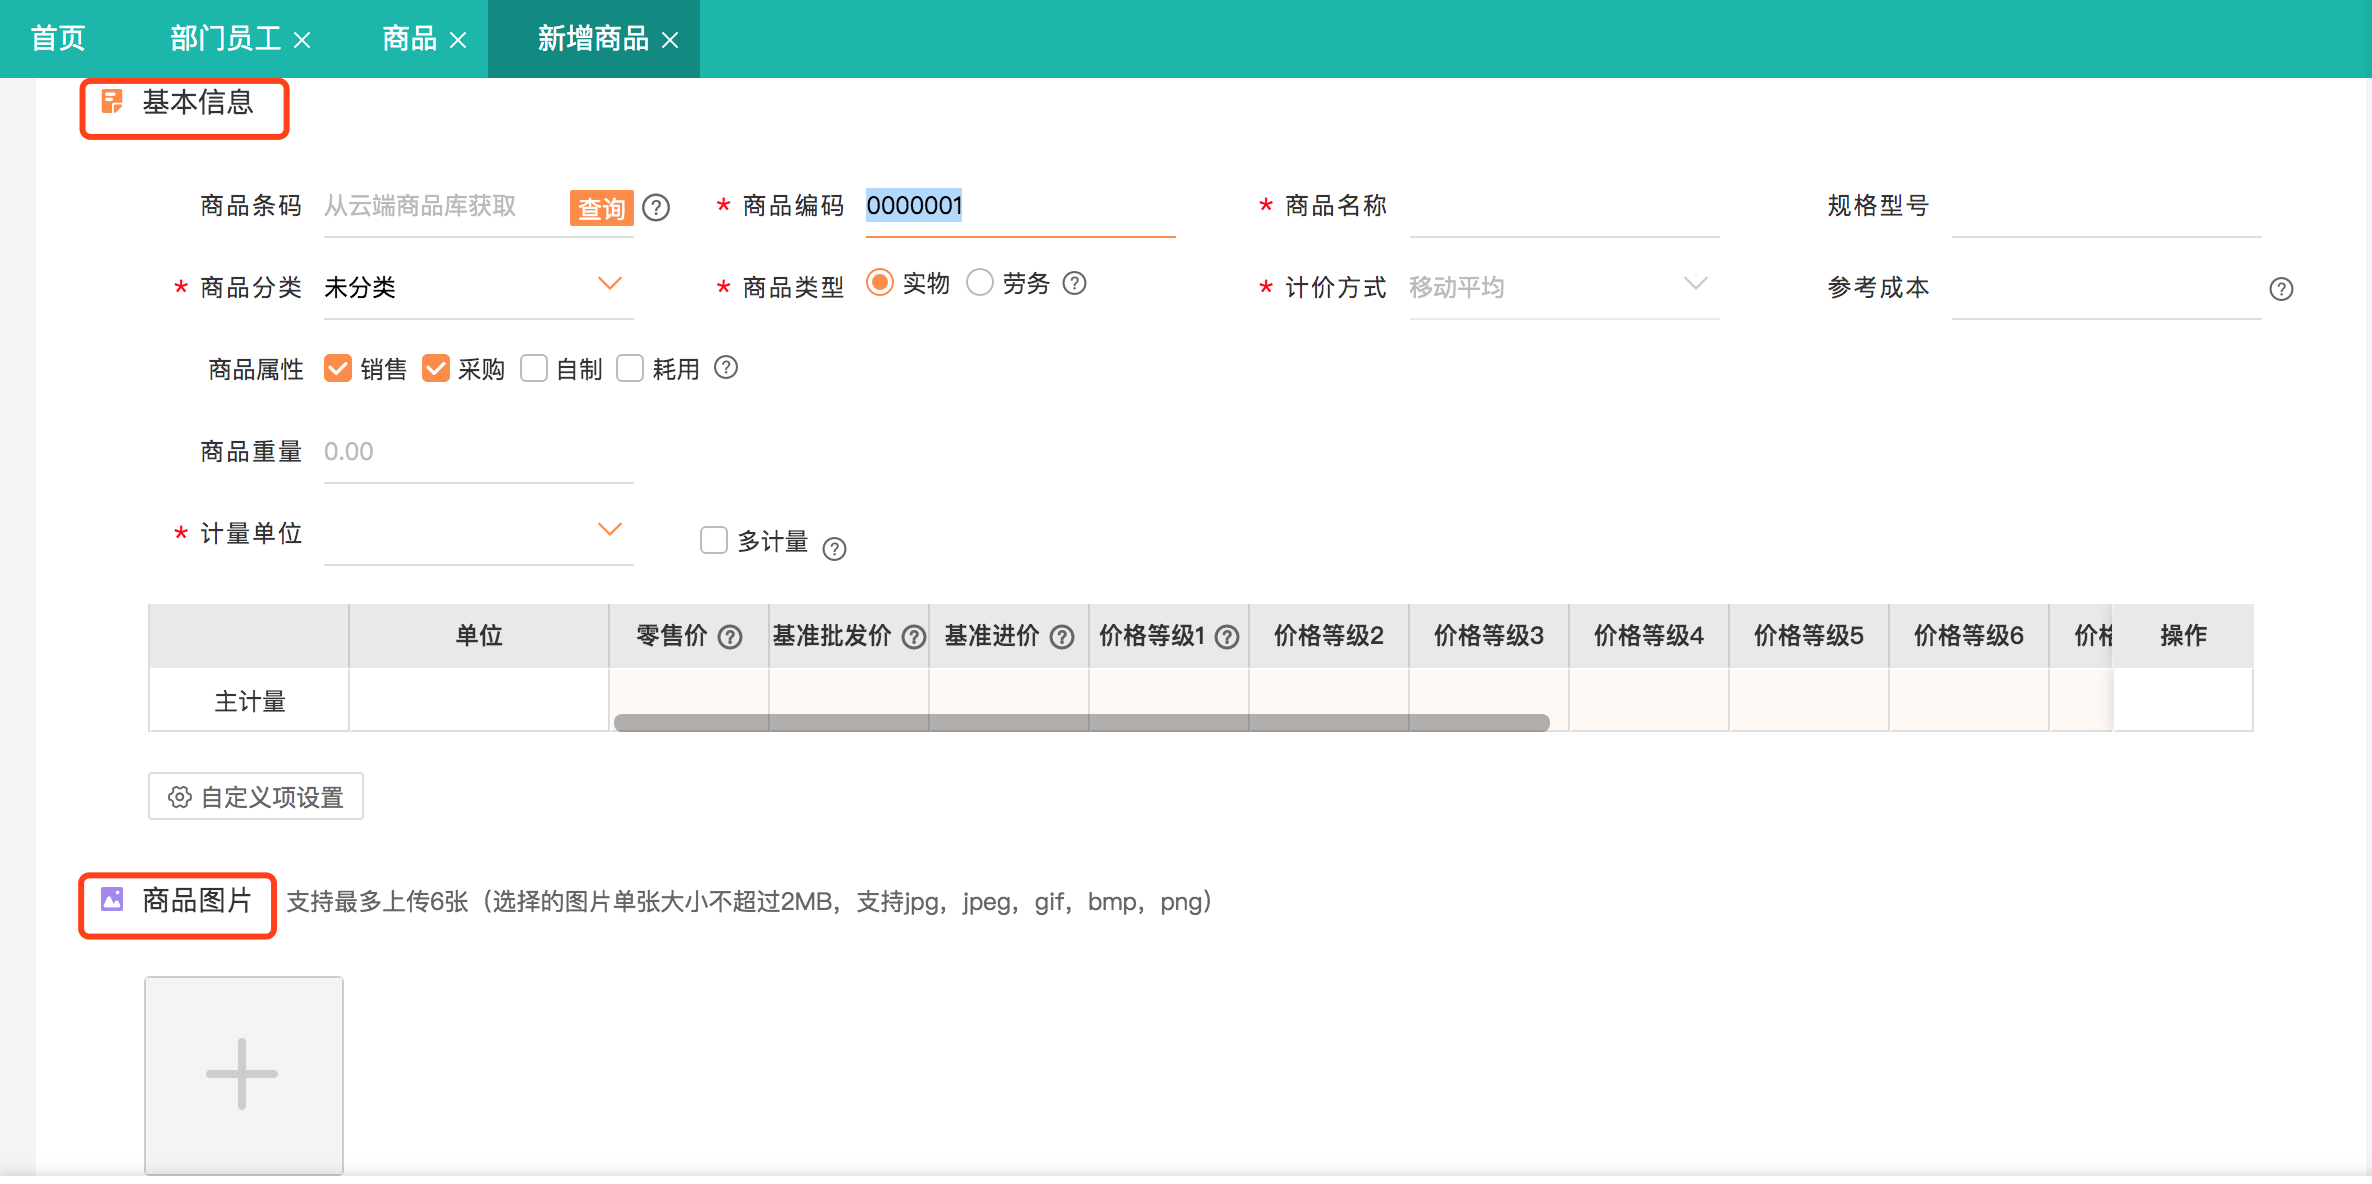
Task: Toggle 销售 checkbox under 商品属性
Action: tap(336, 366)
